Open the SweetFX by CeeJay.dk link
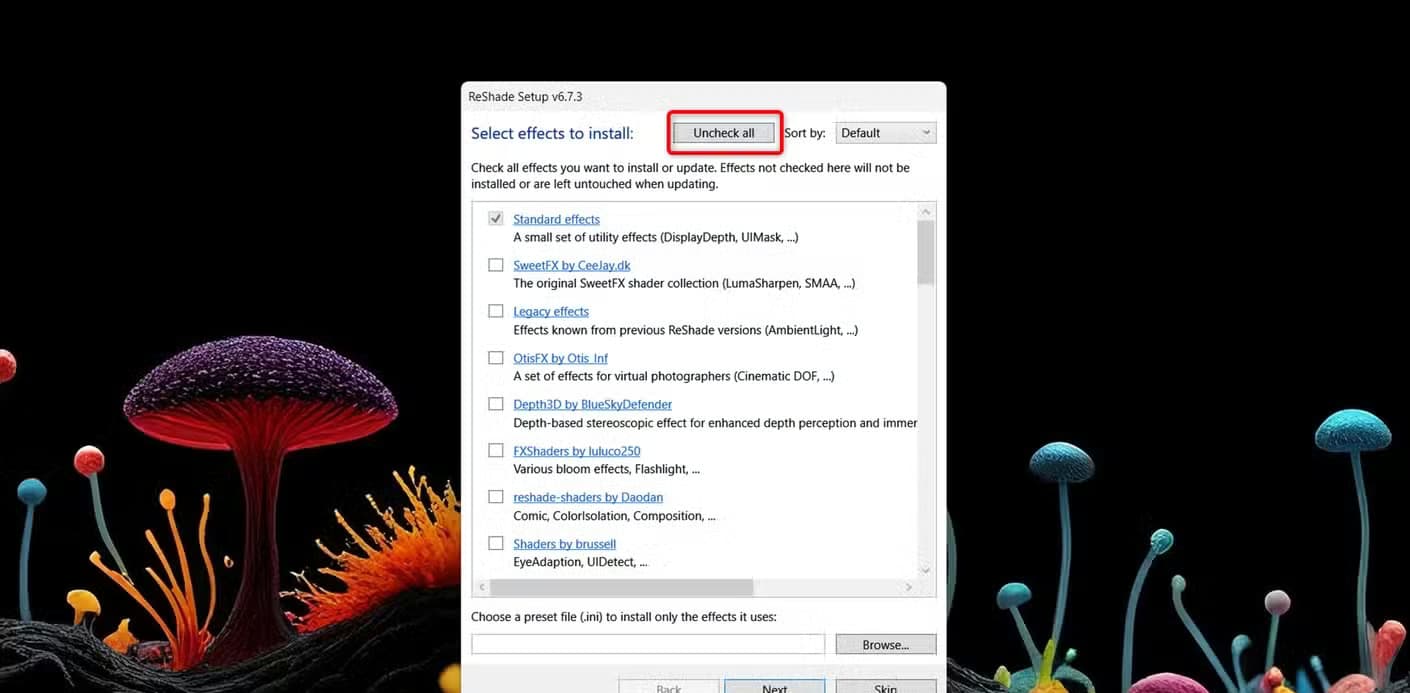Viewport: 1410px width, 693px height. pyautogui.click(x=572, y=265)
